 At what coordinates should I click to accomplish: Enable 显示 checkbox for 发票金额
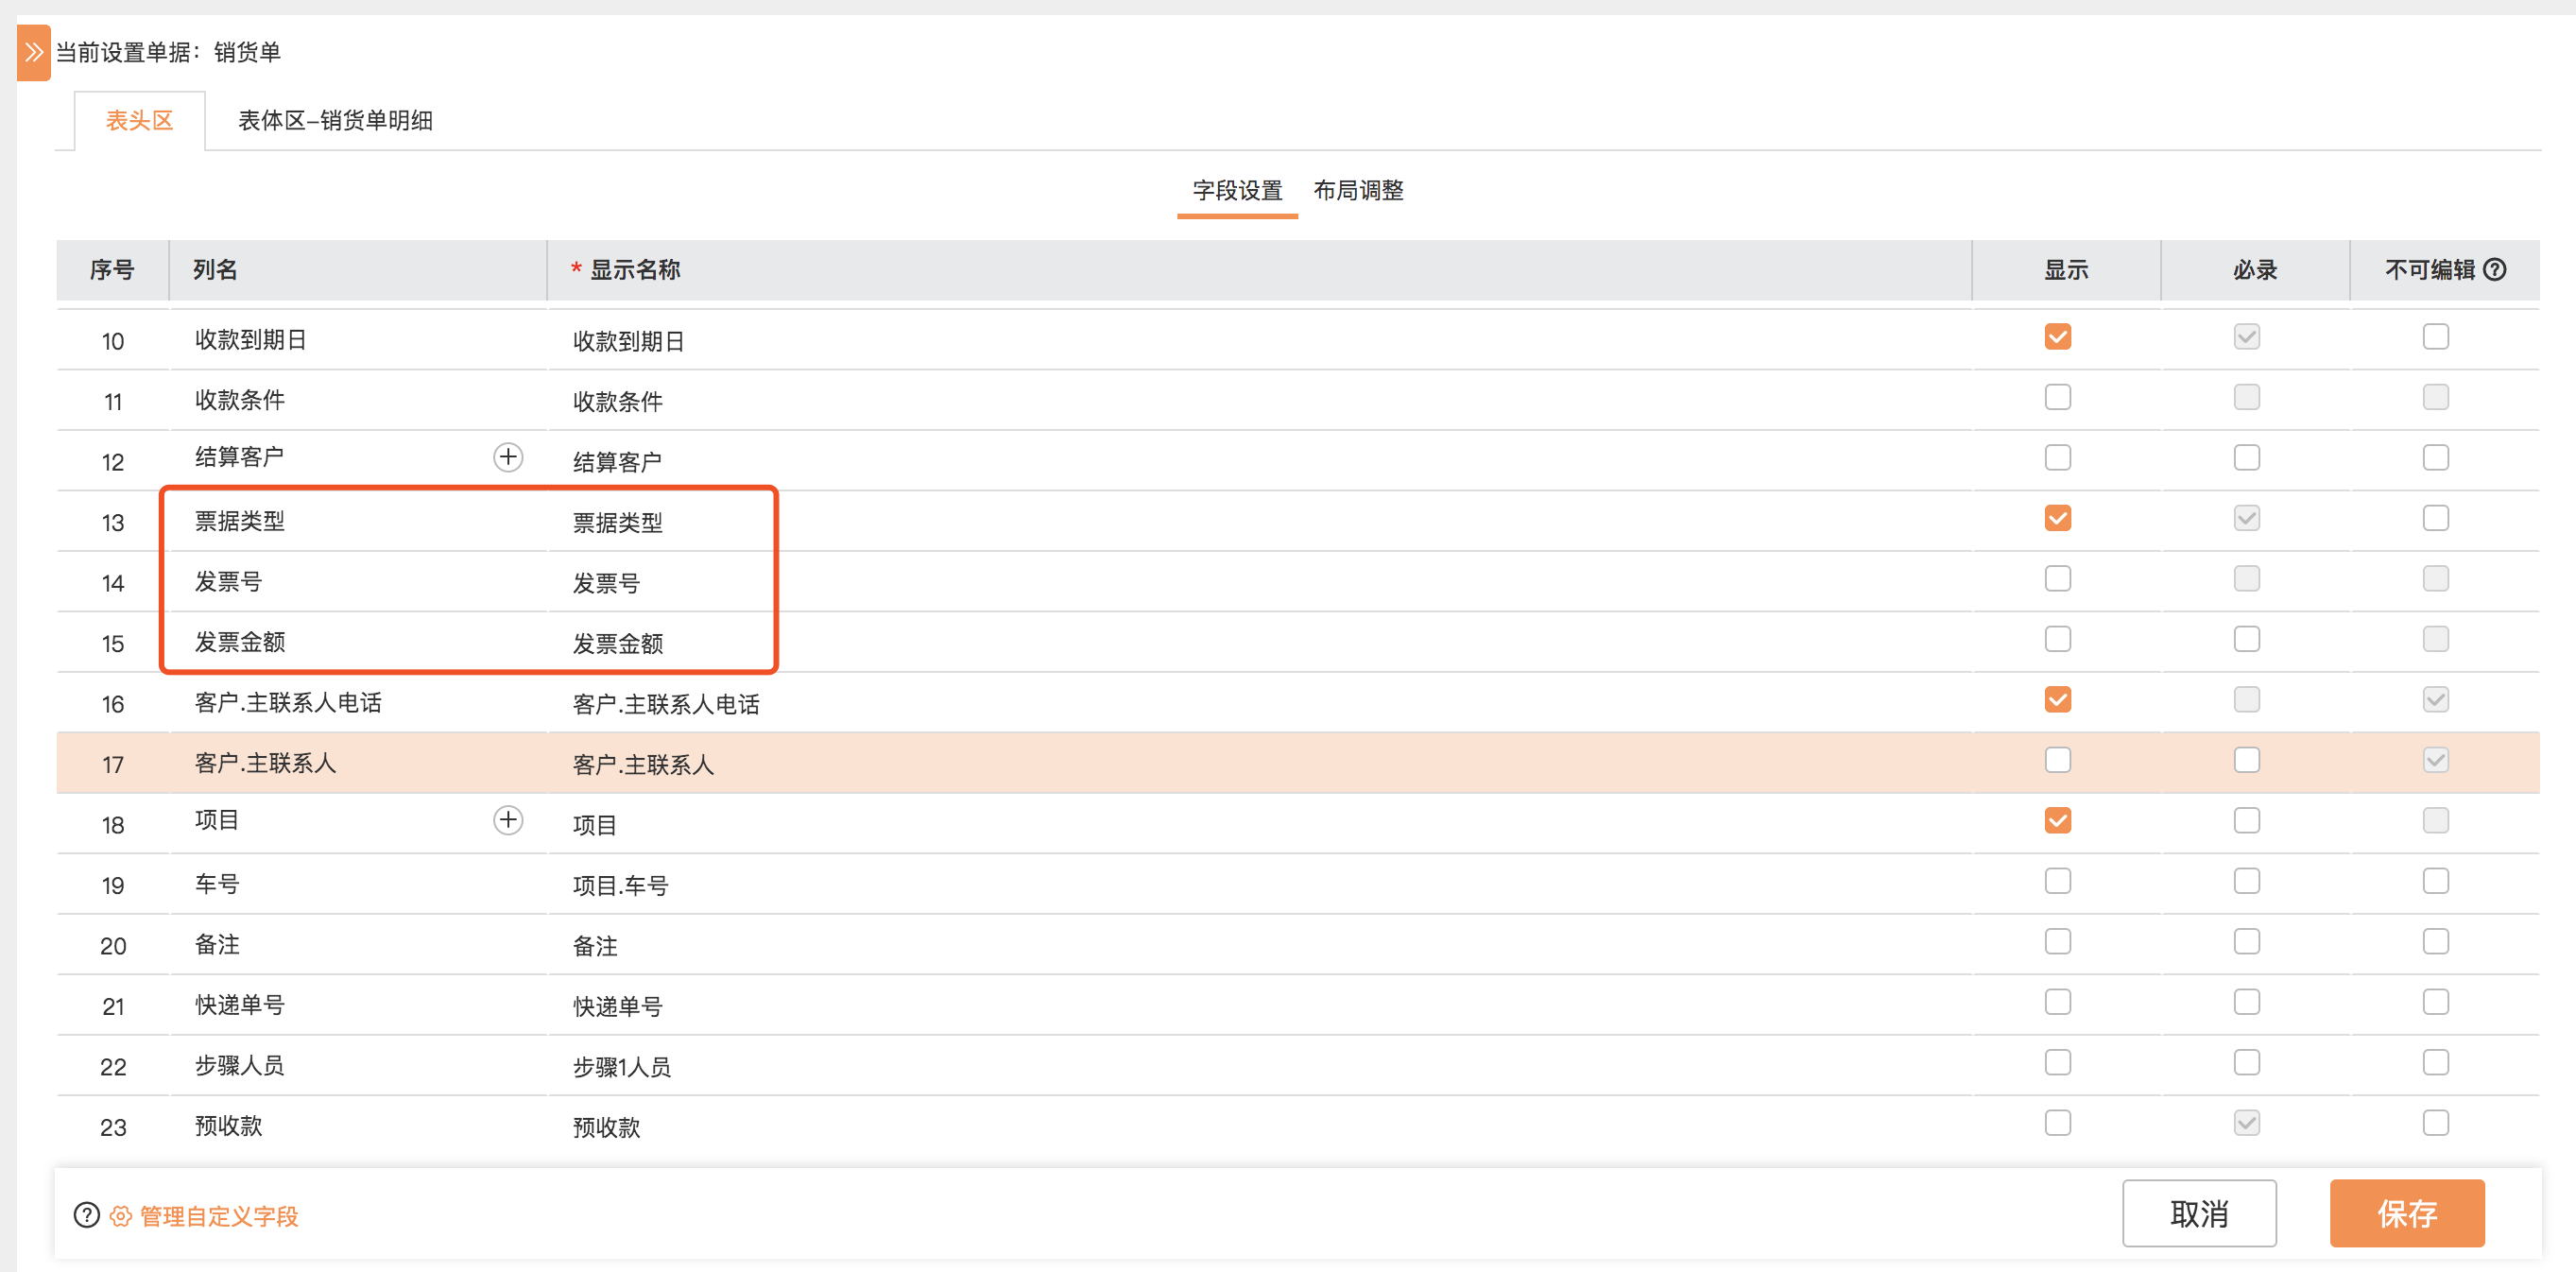click(2058, 639)
